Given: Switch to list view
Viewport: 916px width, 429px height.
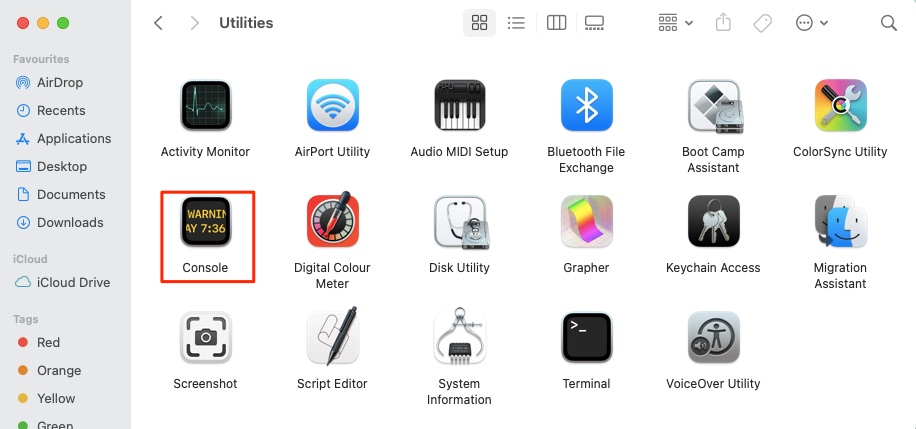Looking at the screenshot, I should 516,23.
